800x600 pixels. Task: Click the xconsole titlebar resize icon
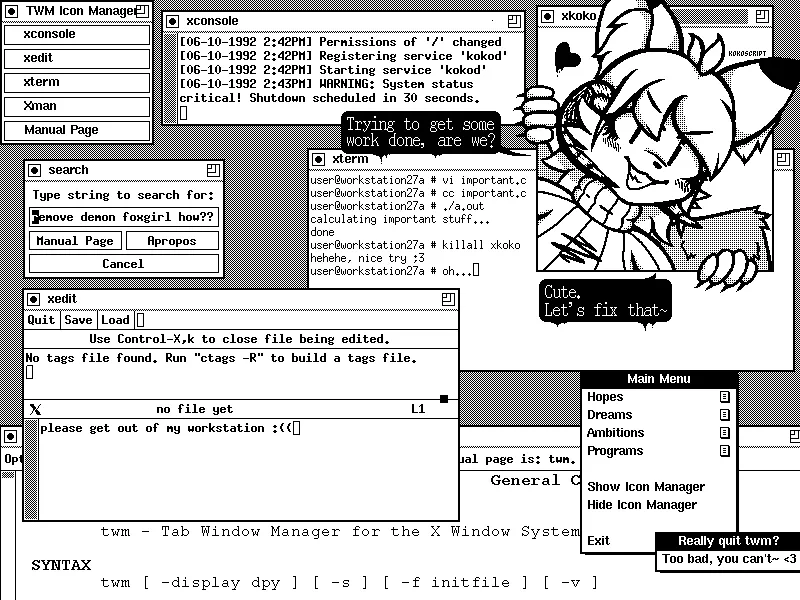[x=514, y=21]
